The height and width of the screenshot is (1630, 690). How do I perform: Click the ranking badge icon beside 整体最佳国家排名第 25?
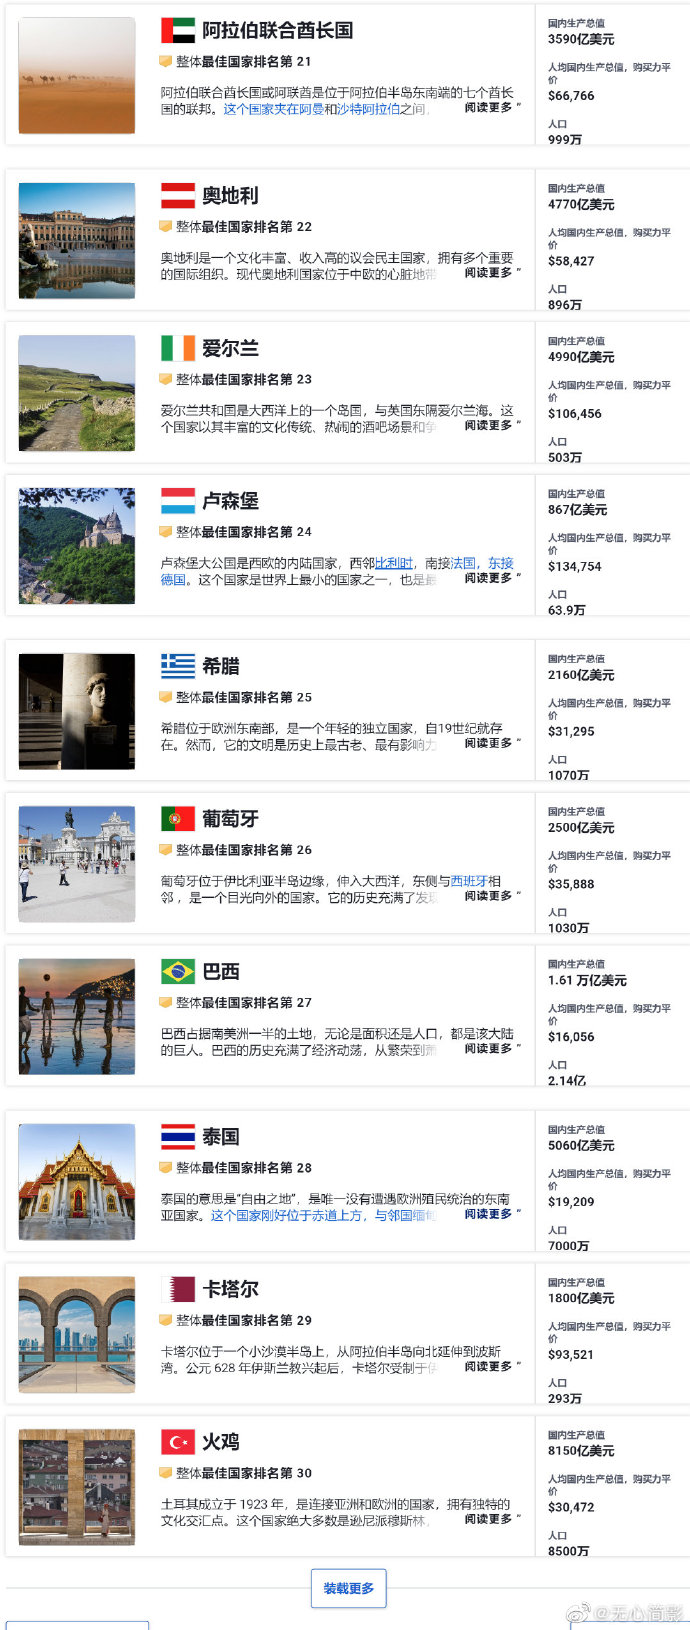pos(165,697)
